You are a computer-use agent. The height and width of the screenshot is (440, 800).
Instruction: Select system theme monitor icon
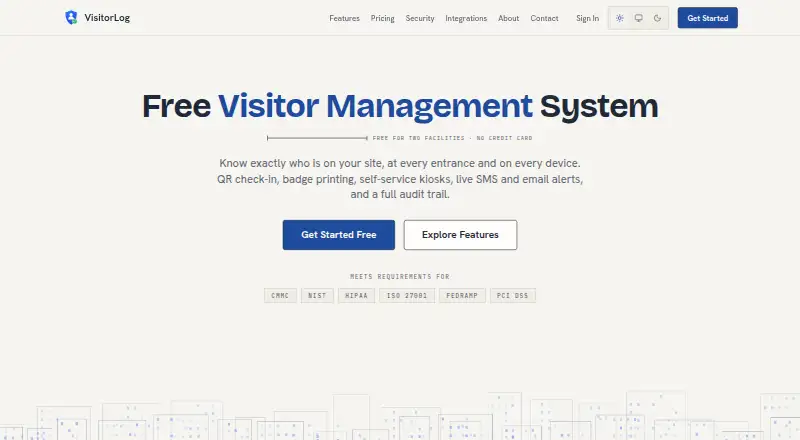[638, 18]
